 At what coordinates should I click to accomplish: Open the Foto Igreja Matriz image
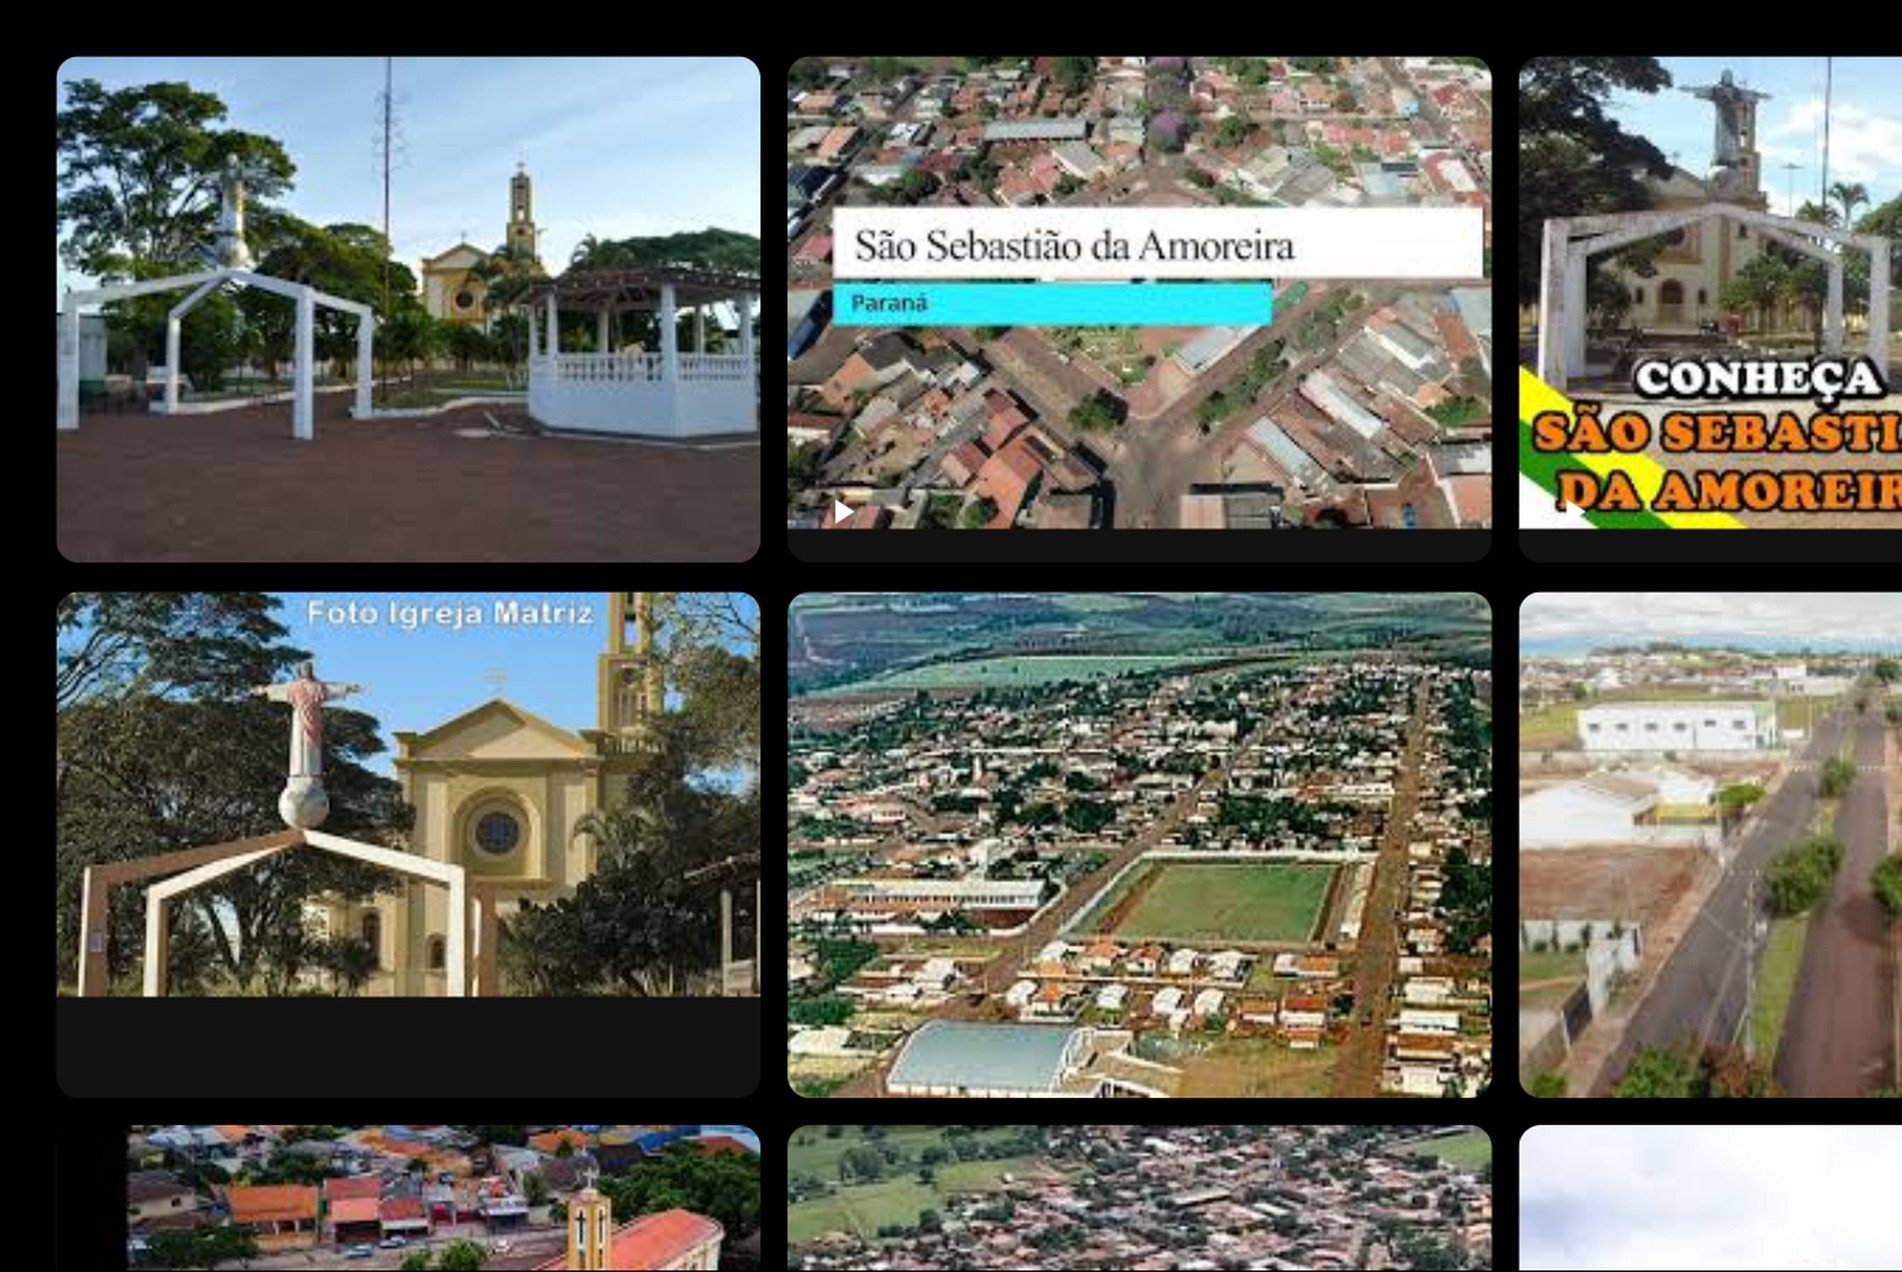[x=408, y=794]
